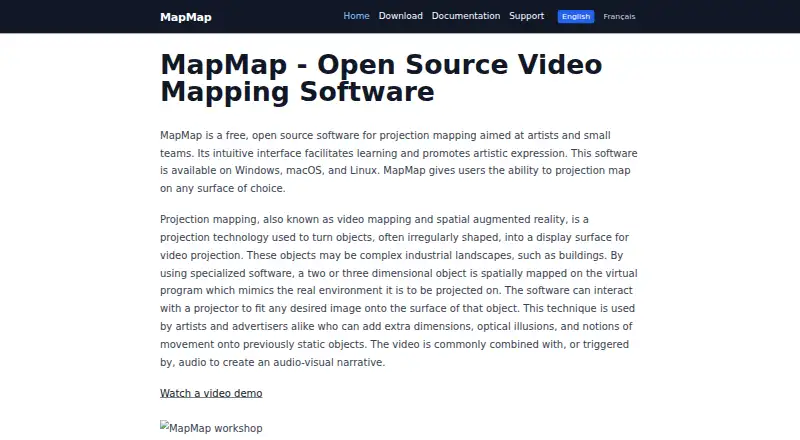Open the Home nav link

(356, 16)
